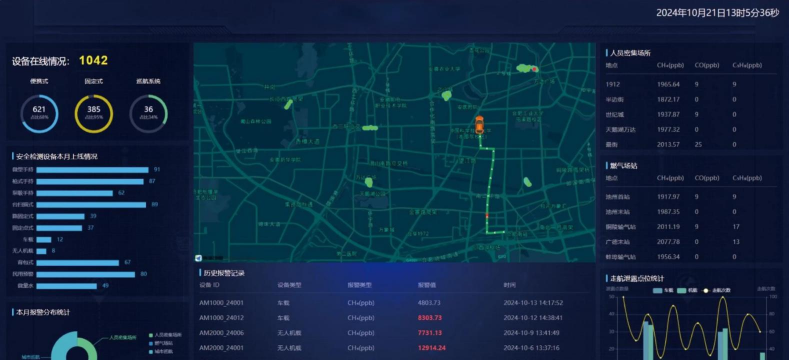Viewport: 789px width, 360px height.
Task: Select the 1912 row in 人员密集场所 table
Action: 691,84
